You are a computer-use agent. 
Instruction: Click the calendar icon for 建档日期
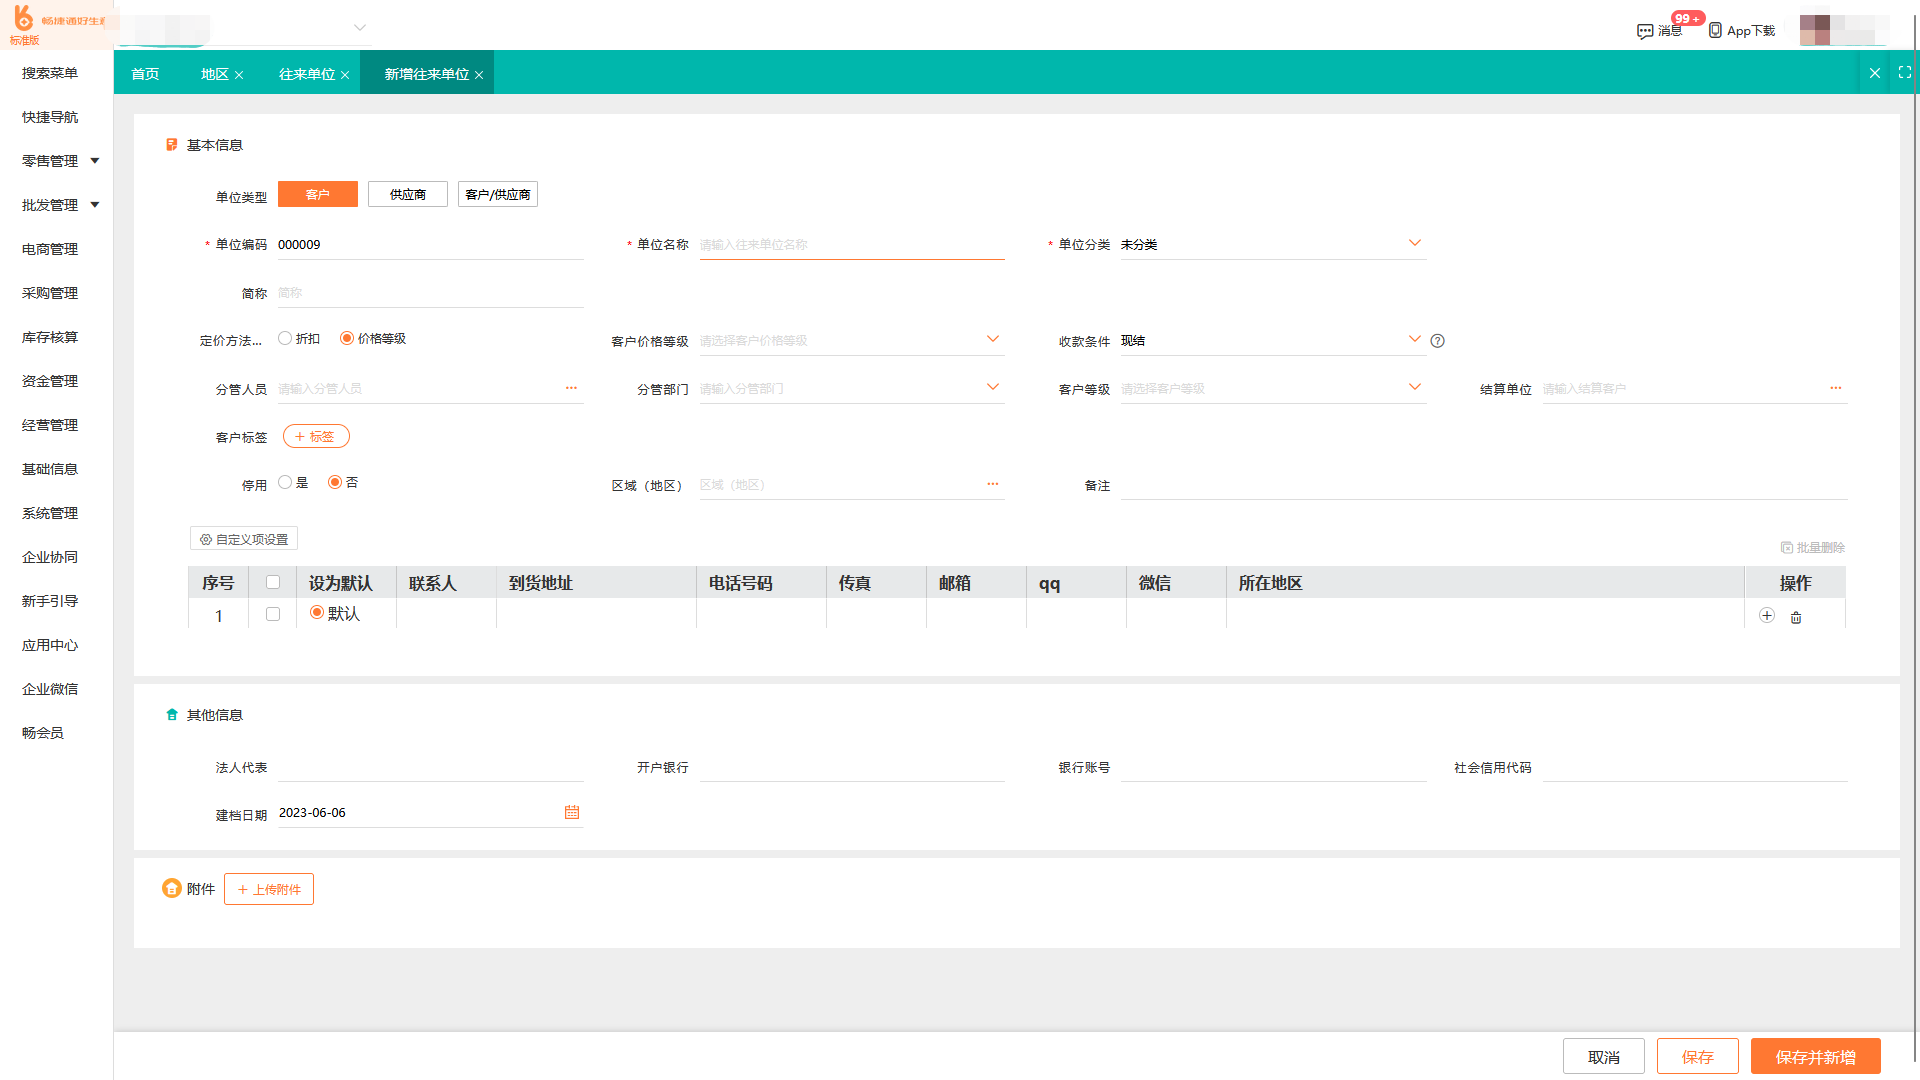point(570,812)
